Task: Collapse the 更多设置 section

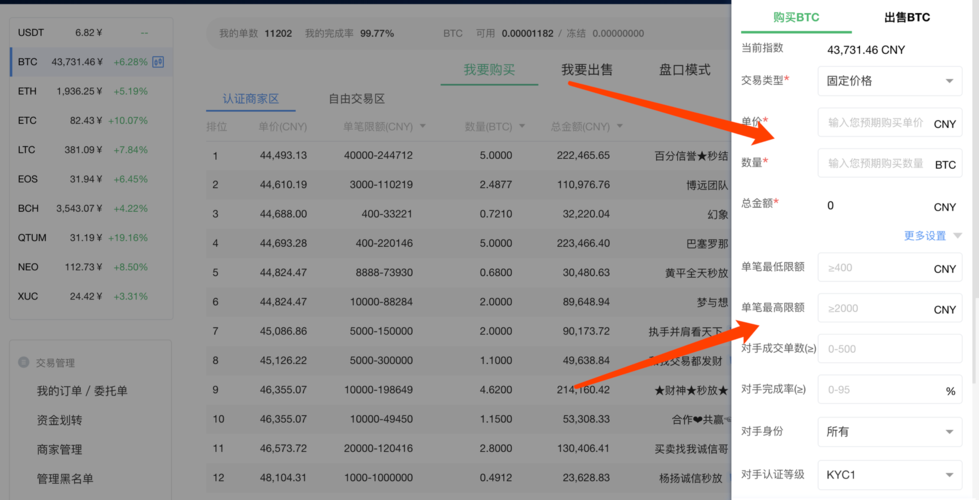Action: [933, 236]
